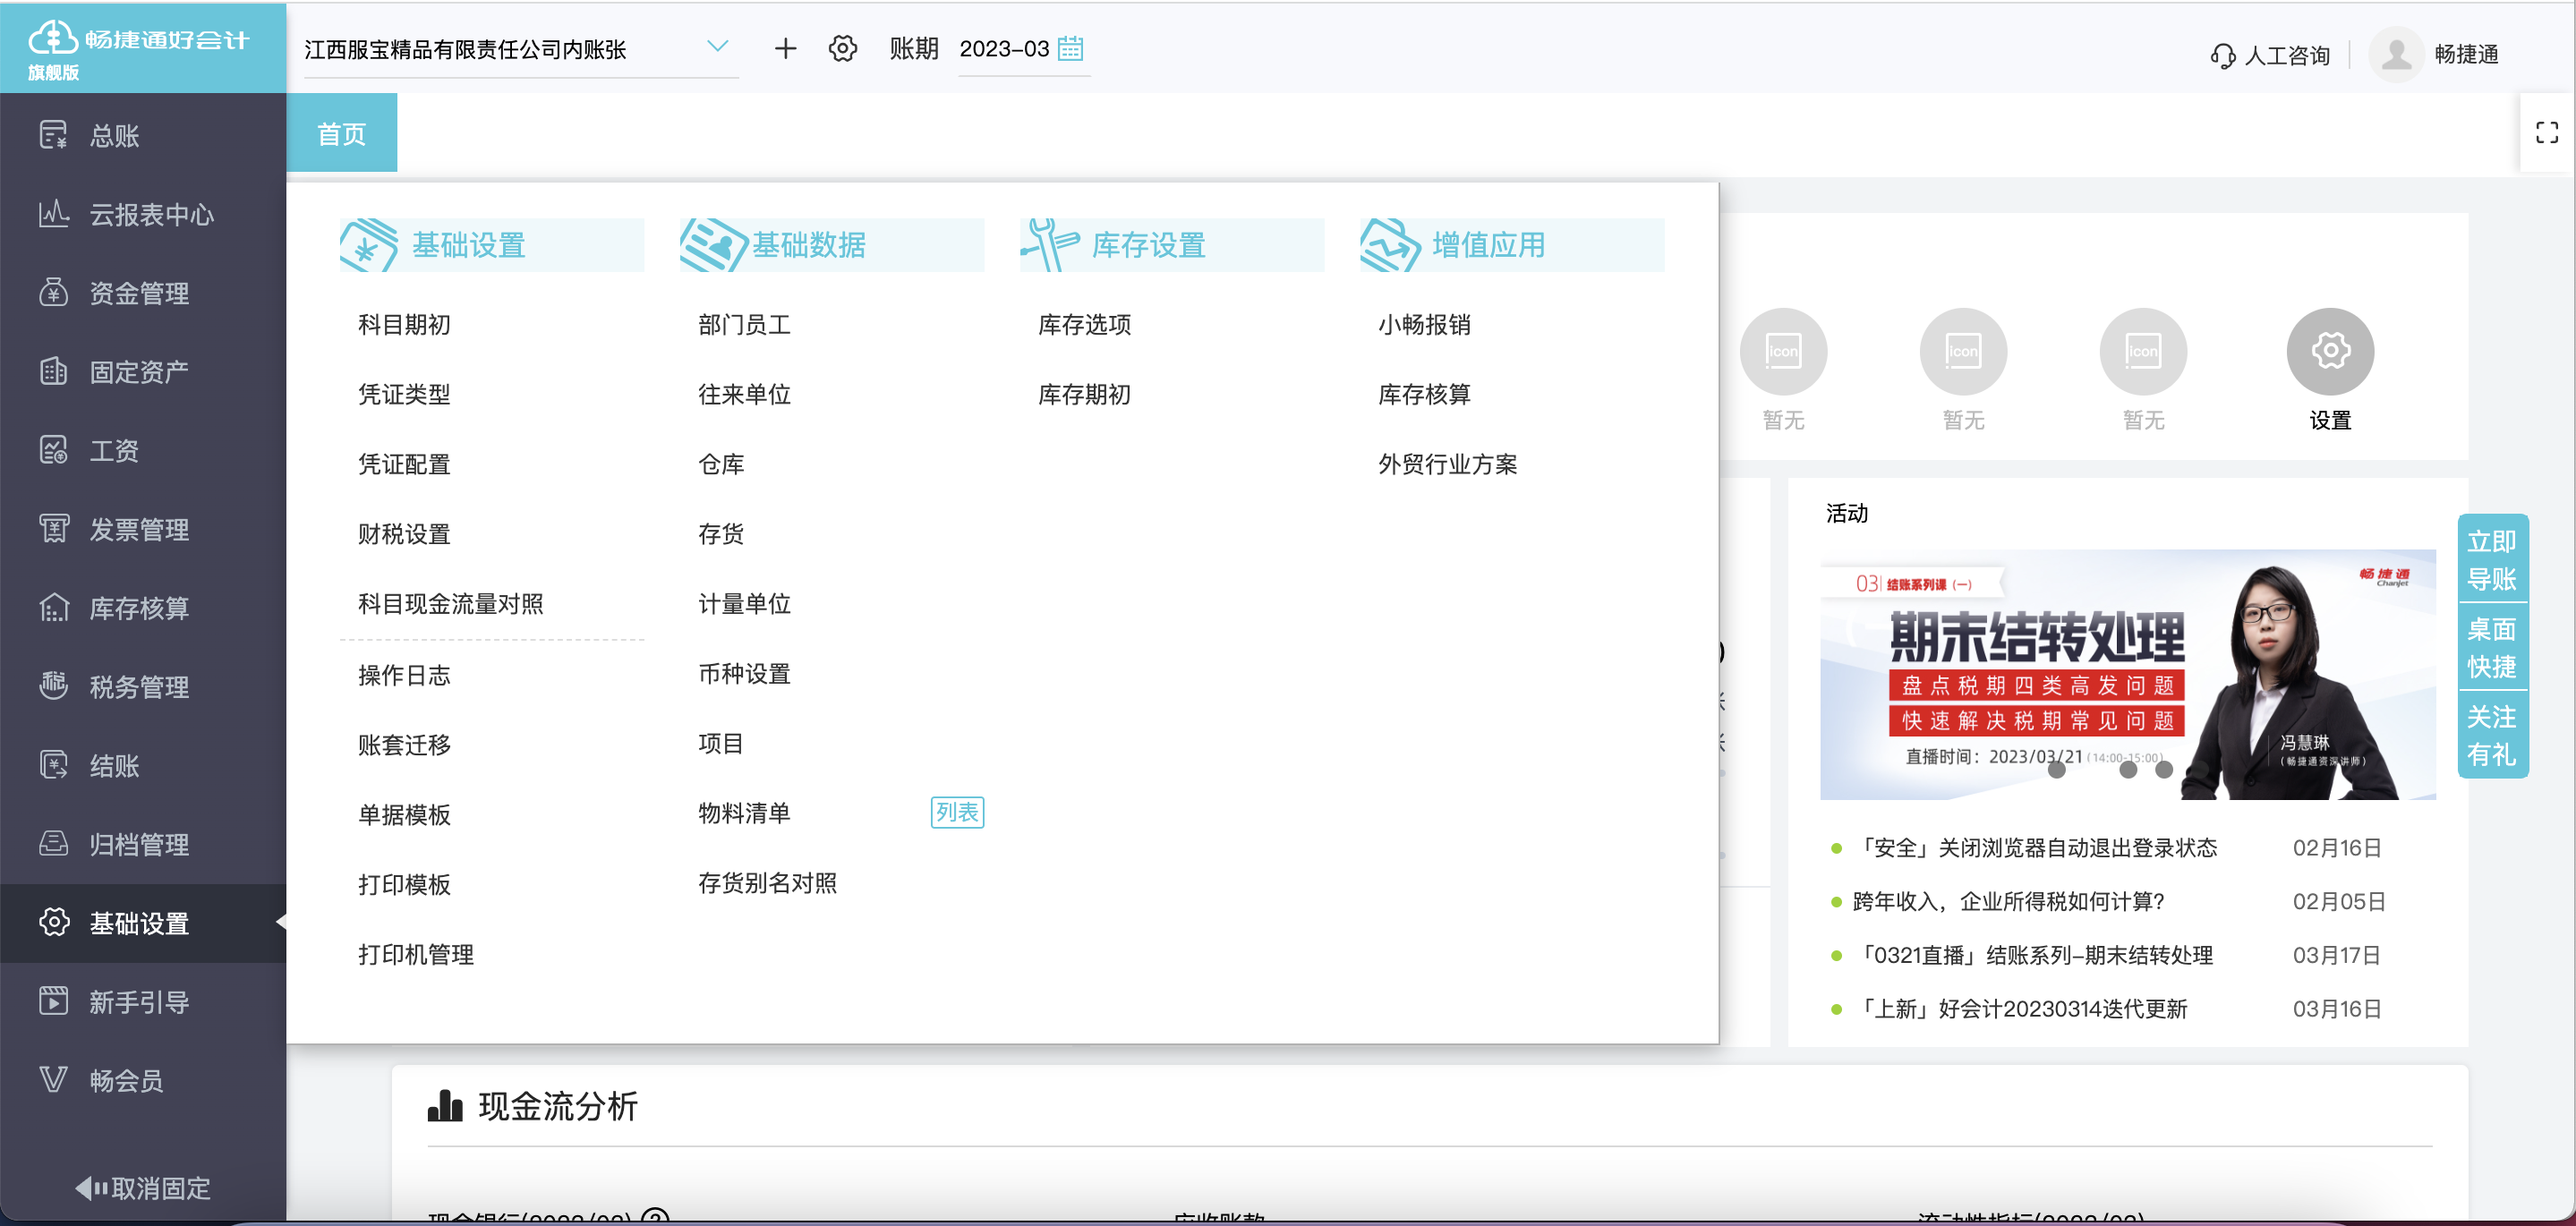Expand account dropdown 江西服宝精品有限责任公司内账张
The height and width of the screenshot is (1226, 2576).
[x=718, y=47]
